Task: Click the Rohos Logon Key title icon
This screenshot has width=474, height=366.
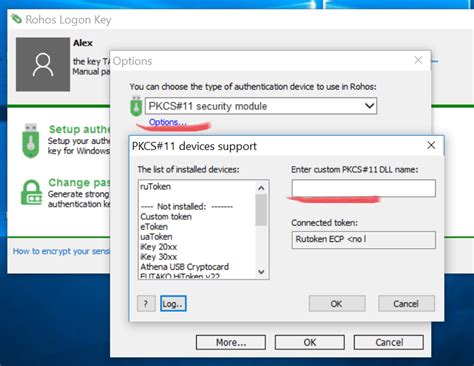Action: pyautogui.click(x=16, y=19)
